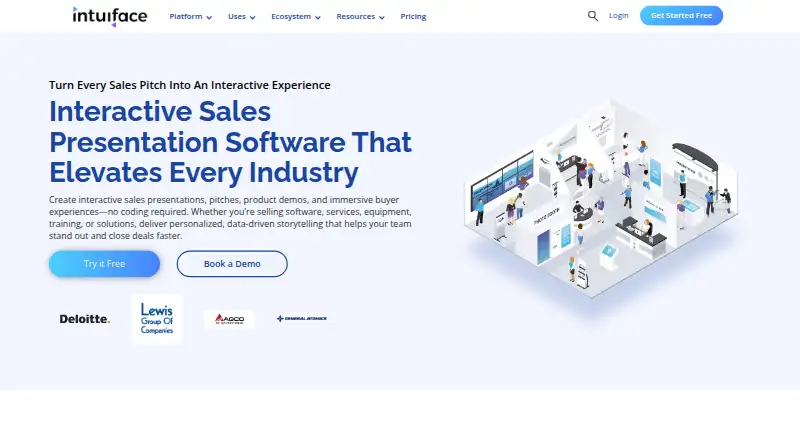The width and height of the screenshot is (800, 440).
Task: Click the General Atomics logo
Action: pos(302,319)
